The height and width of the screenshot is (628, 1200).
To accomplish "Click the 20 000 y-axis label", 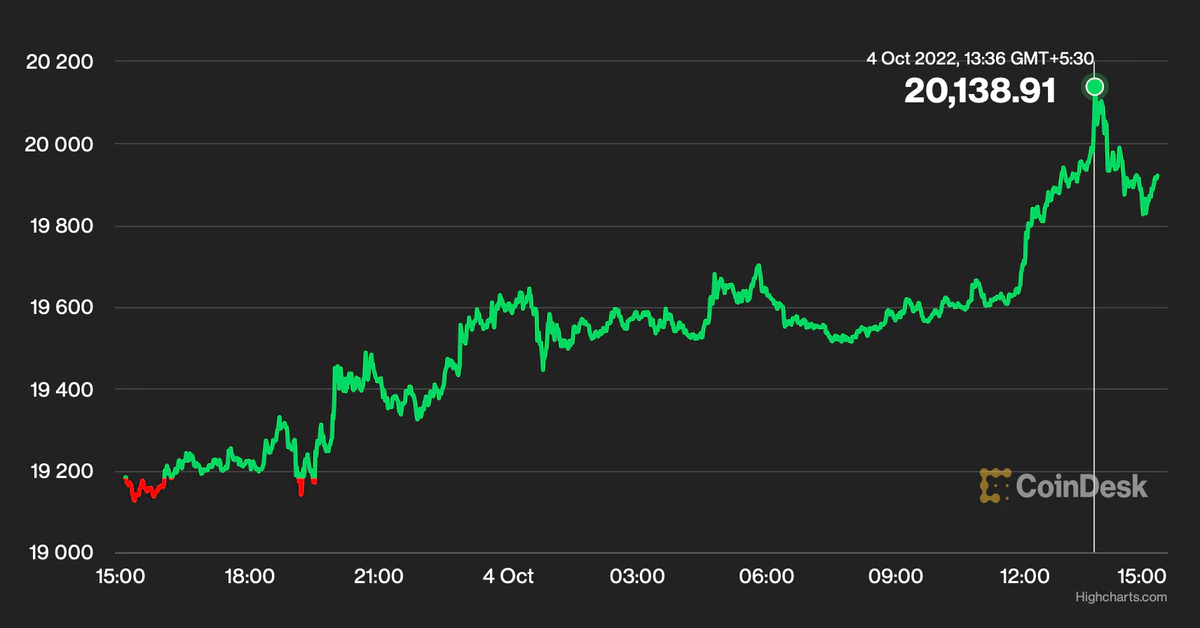I will pos(59,144).
